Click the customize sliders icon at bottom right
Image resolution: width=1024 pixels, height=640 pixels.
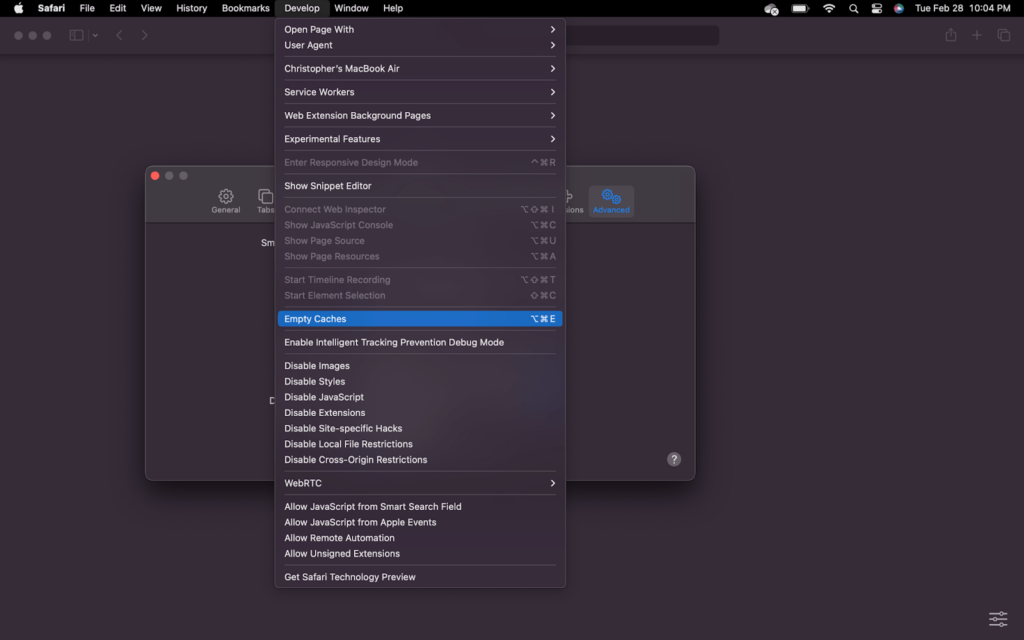point(998,618)
